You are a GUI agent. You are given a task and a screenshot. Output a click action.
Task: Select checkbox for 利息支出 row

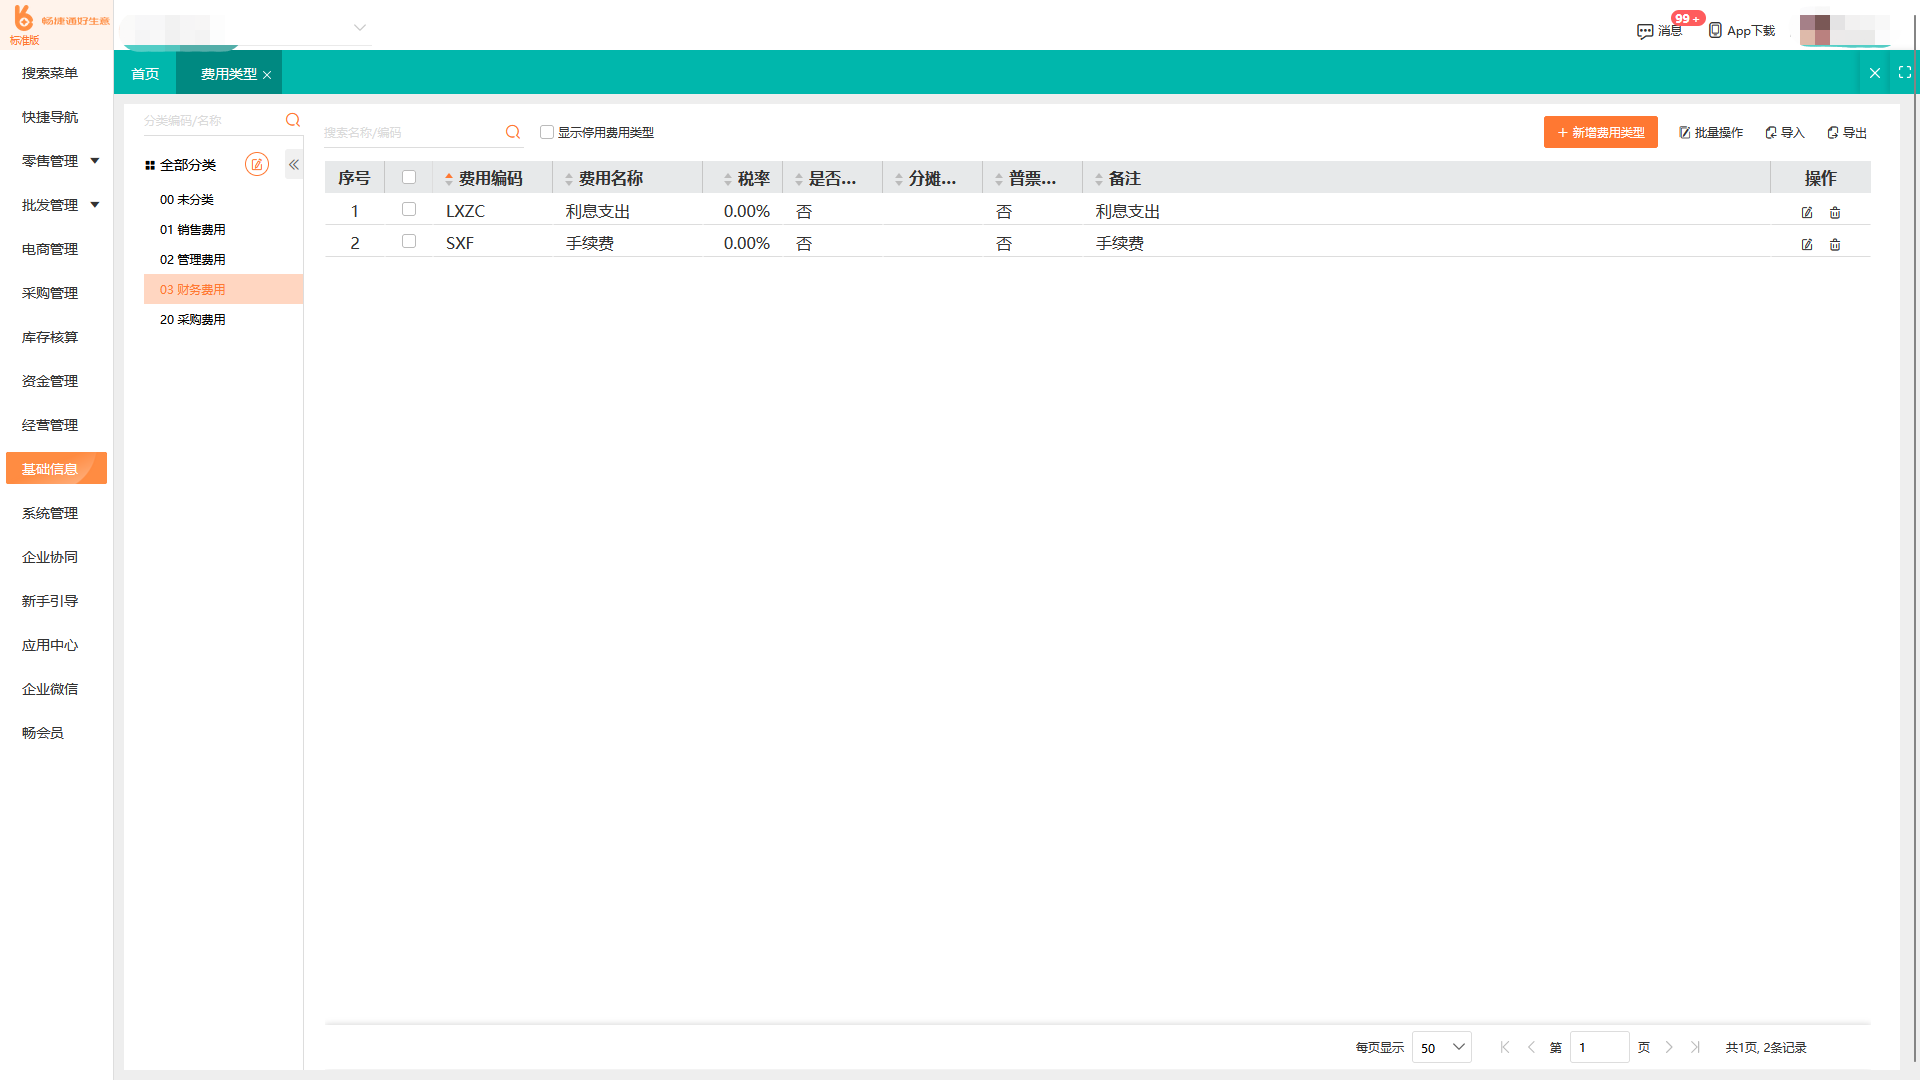pos(409,210)
